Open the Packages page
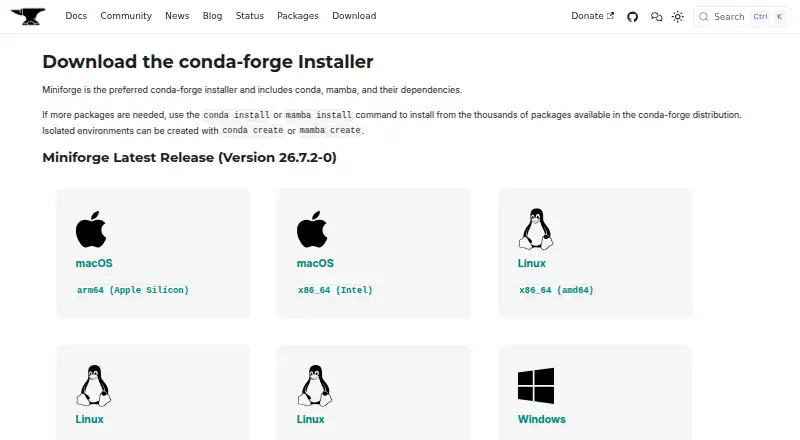Viewport: 800px width, 440px height. [x=298, y=16]
